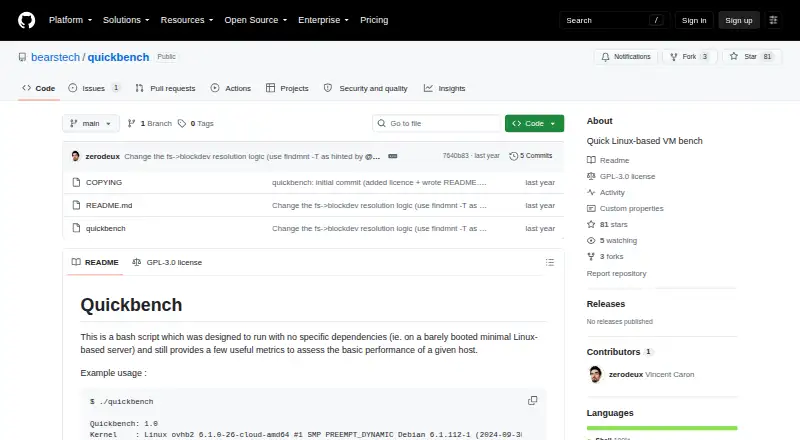Open the Report repository link
The height and width of the screenshot is (440, 800).
click(616, 274)
